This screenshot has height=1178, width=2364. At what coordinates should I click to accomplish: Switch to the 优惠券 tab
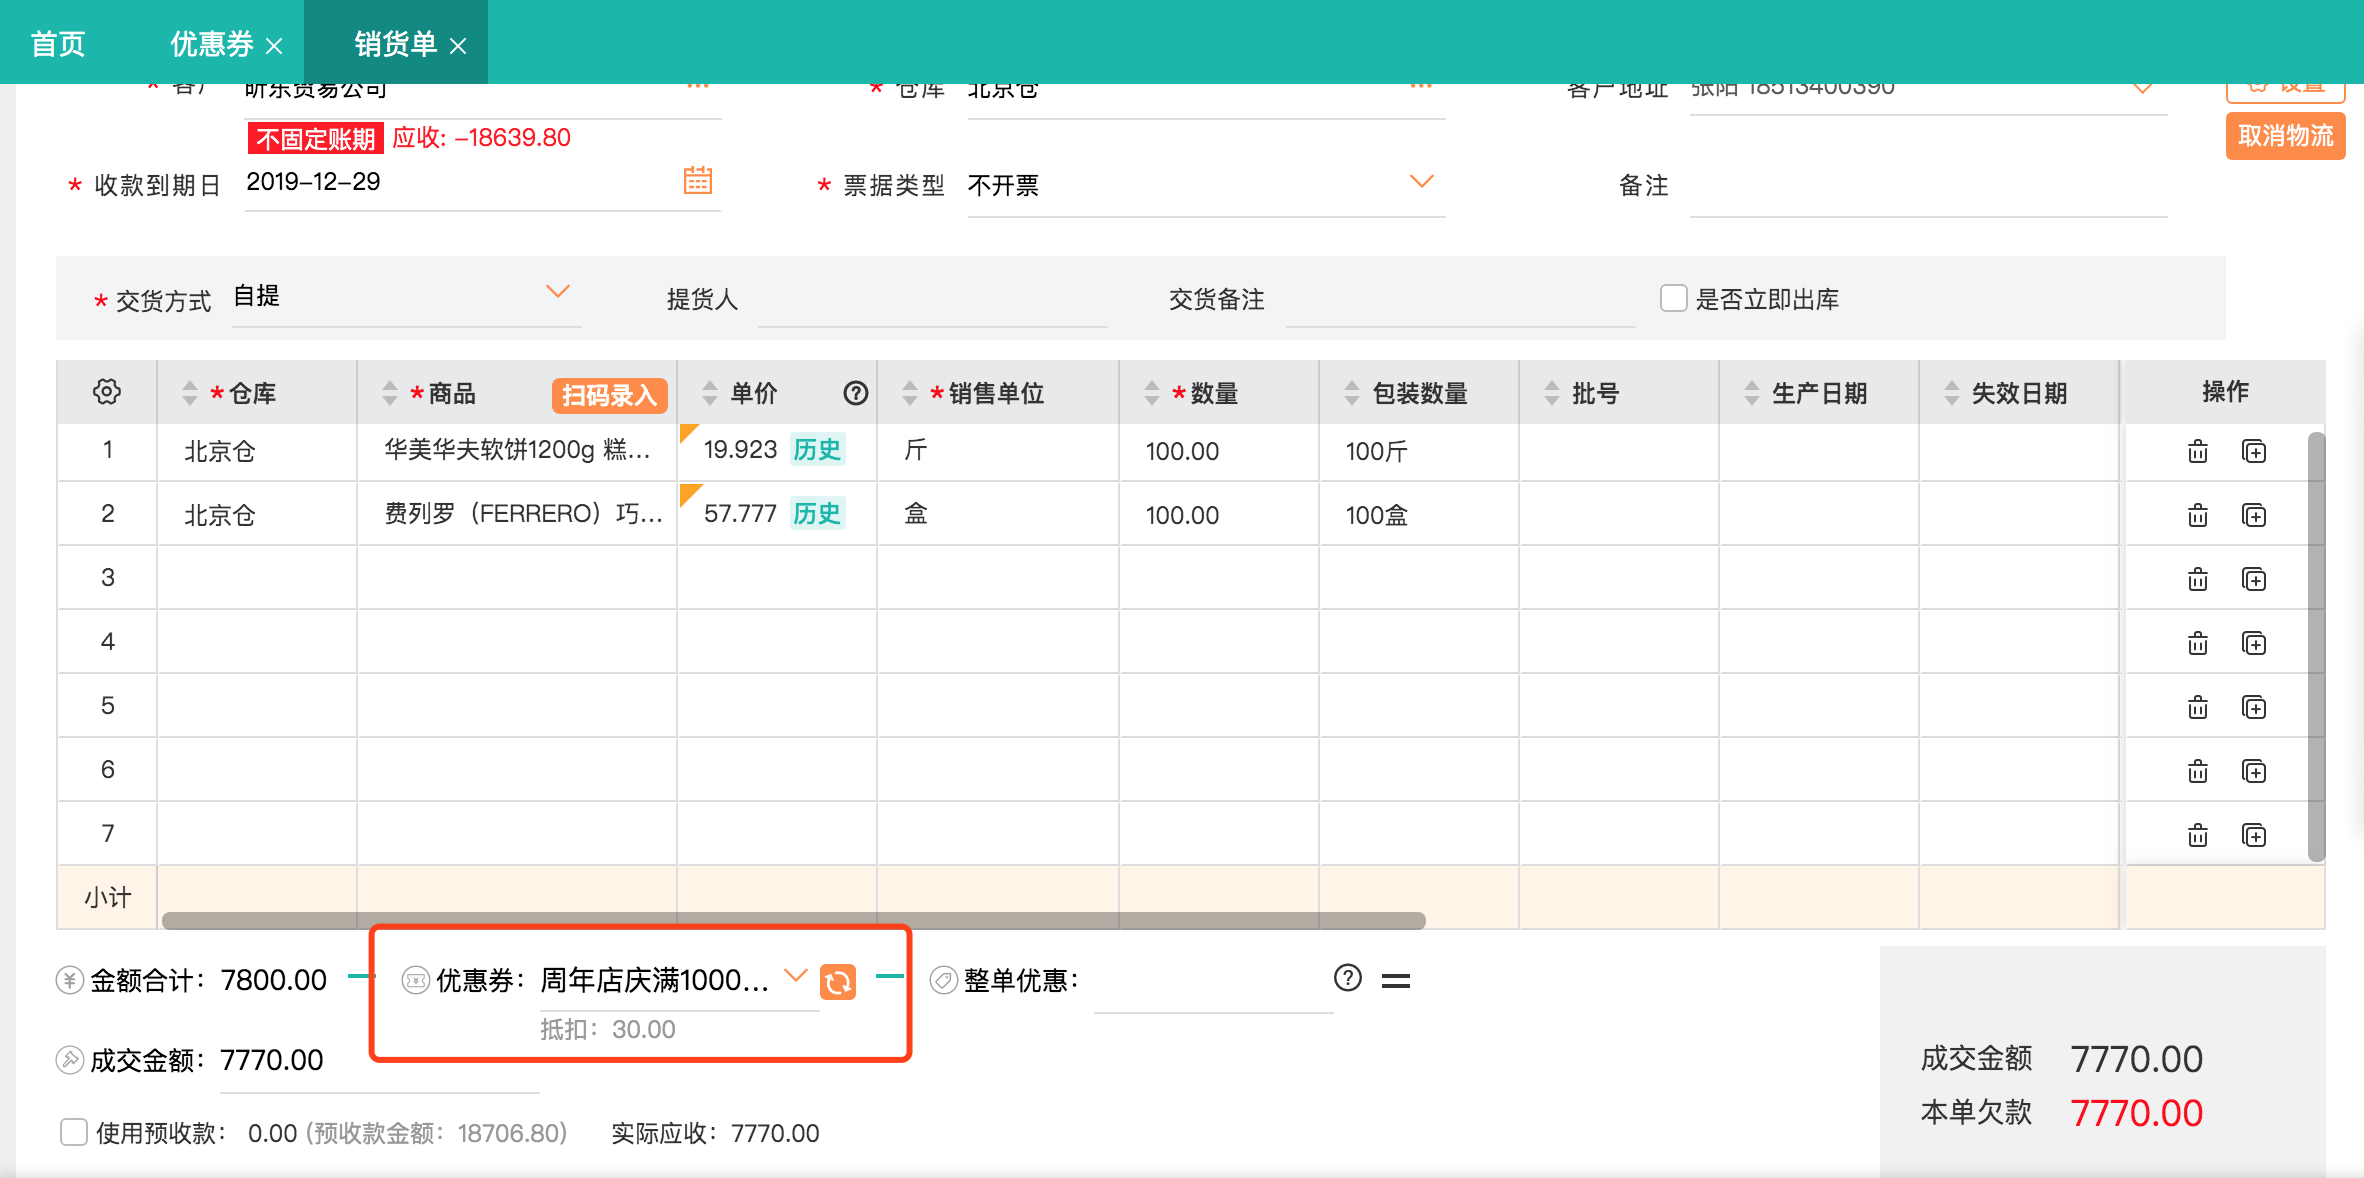tap(211, 41)
